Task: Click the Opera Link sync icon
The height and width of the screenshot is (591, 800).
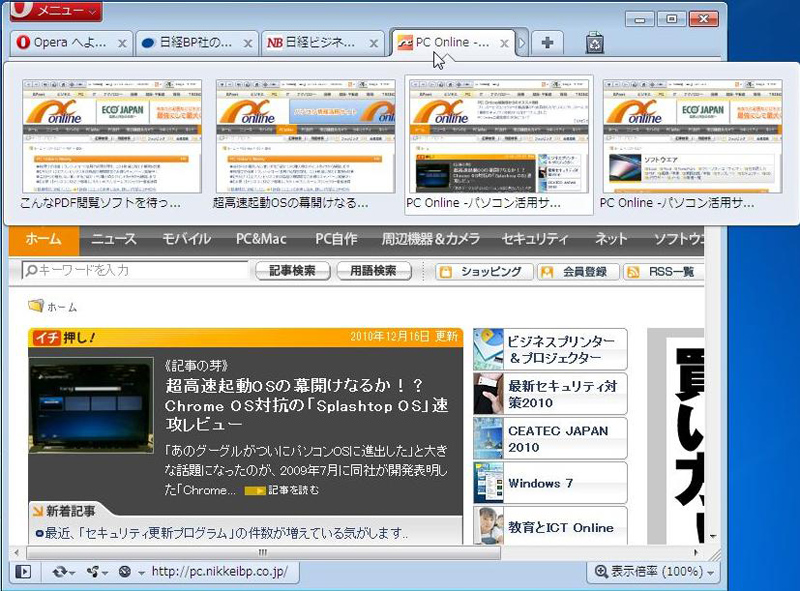Action: click(x=60, y=572)
